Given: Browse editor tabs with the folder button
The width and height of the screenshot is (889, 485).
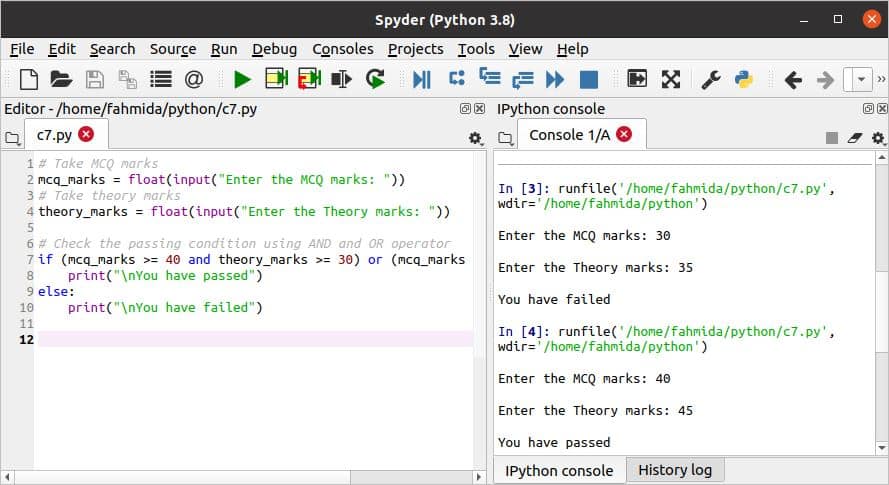Looking at the screenshot, I should [12, 138].
